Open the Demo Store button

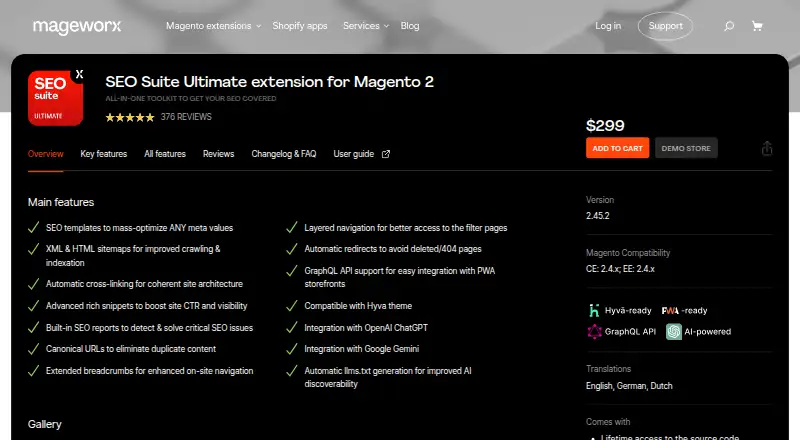(686, 148)
